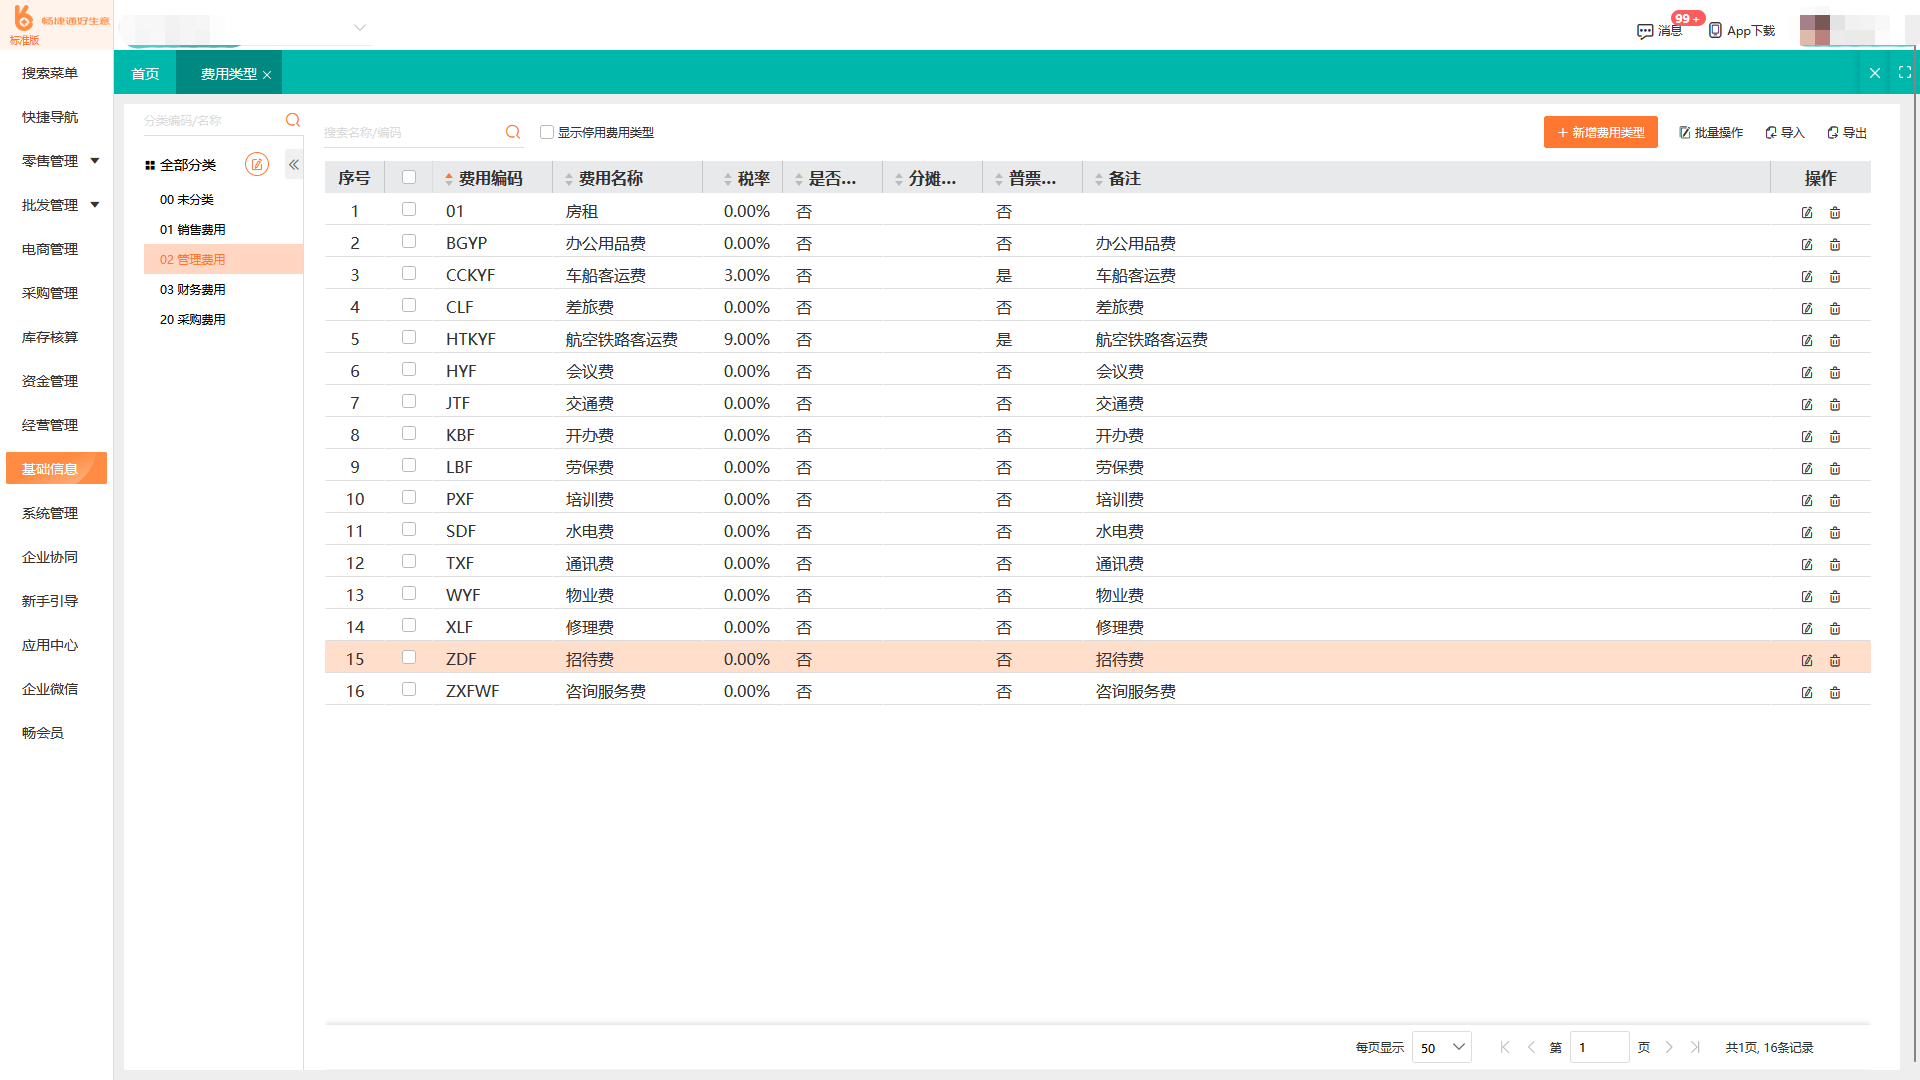Select checkbox for row 1 房租
The image size is (1920, 1080).
(x=409, y=210)
